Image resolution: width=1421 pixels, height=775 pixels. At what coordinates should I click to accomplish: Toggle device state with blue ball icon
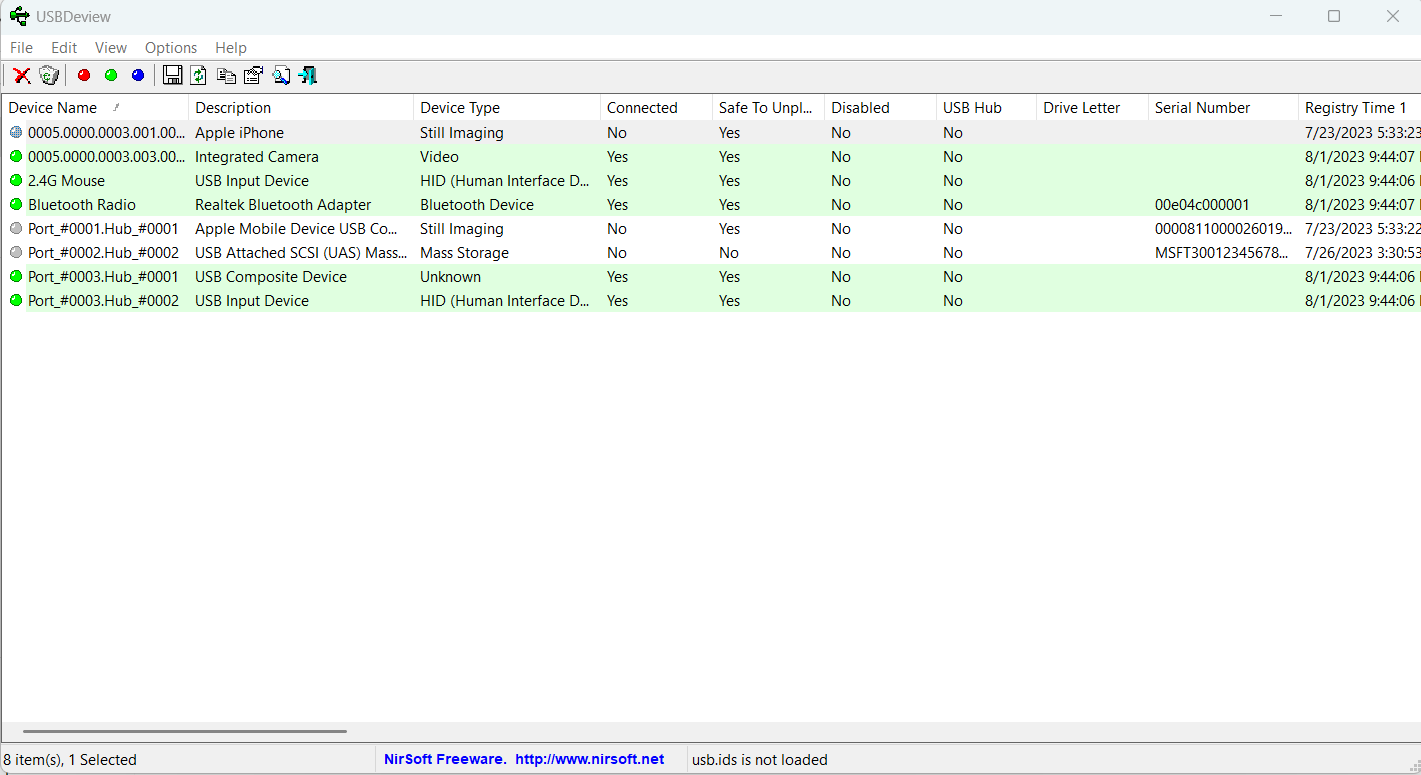pos(138,75)
